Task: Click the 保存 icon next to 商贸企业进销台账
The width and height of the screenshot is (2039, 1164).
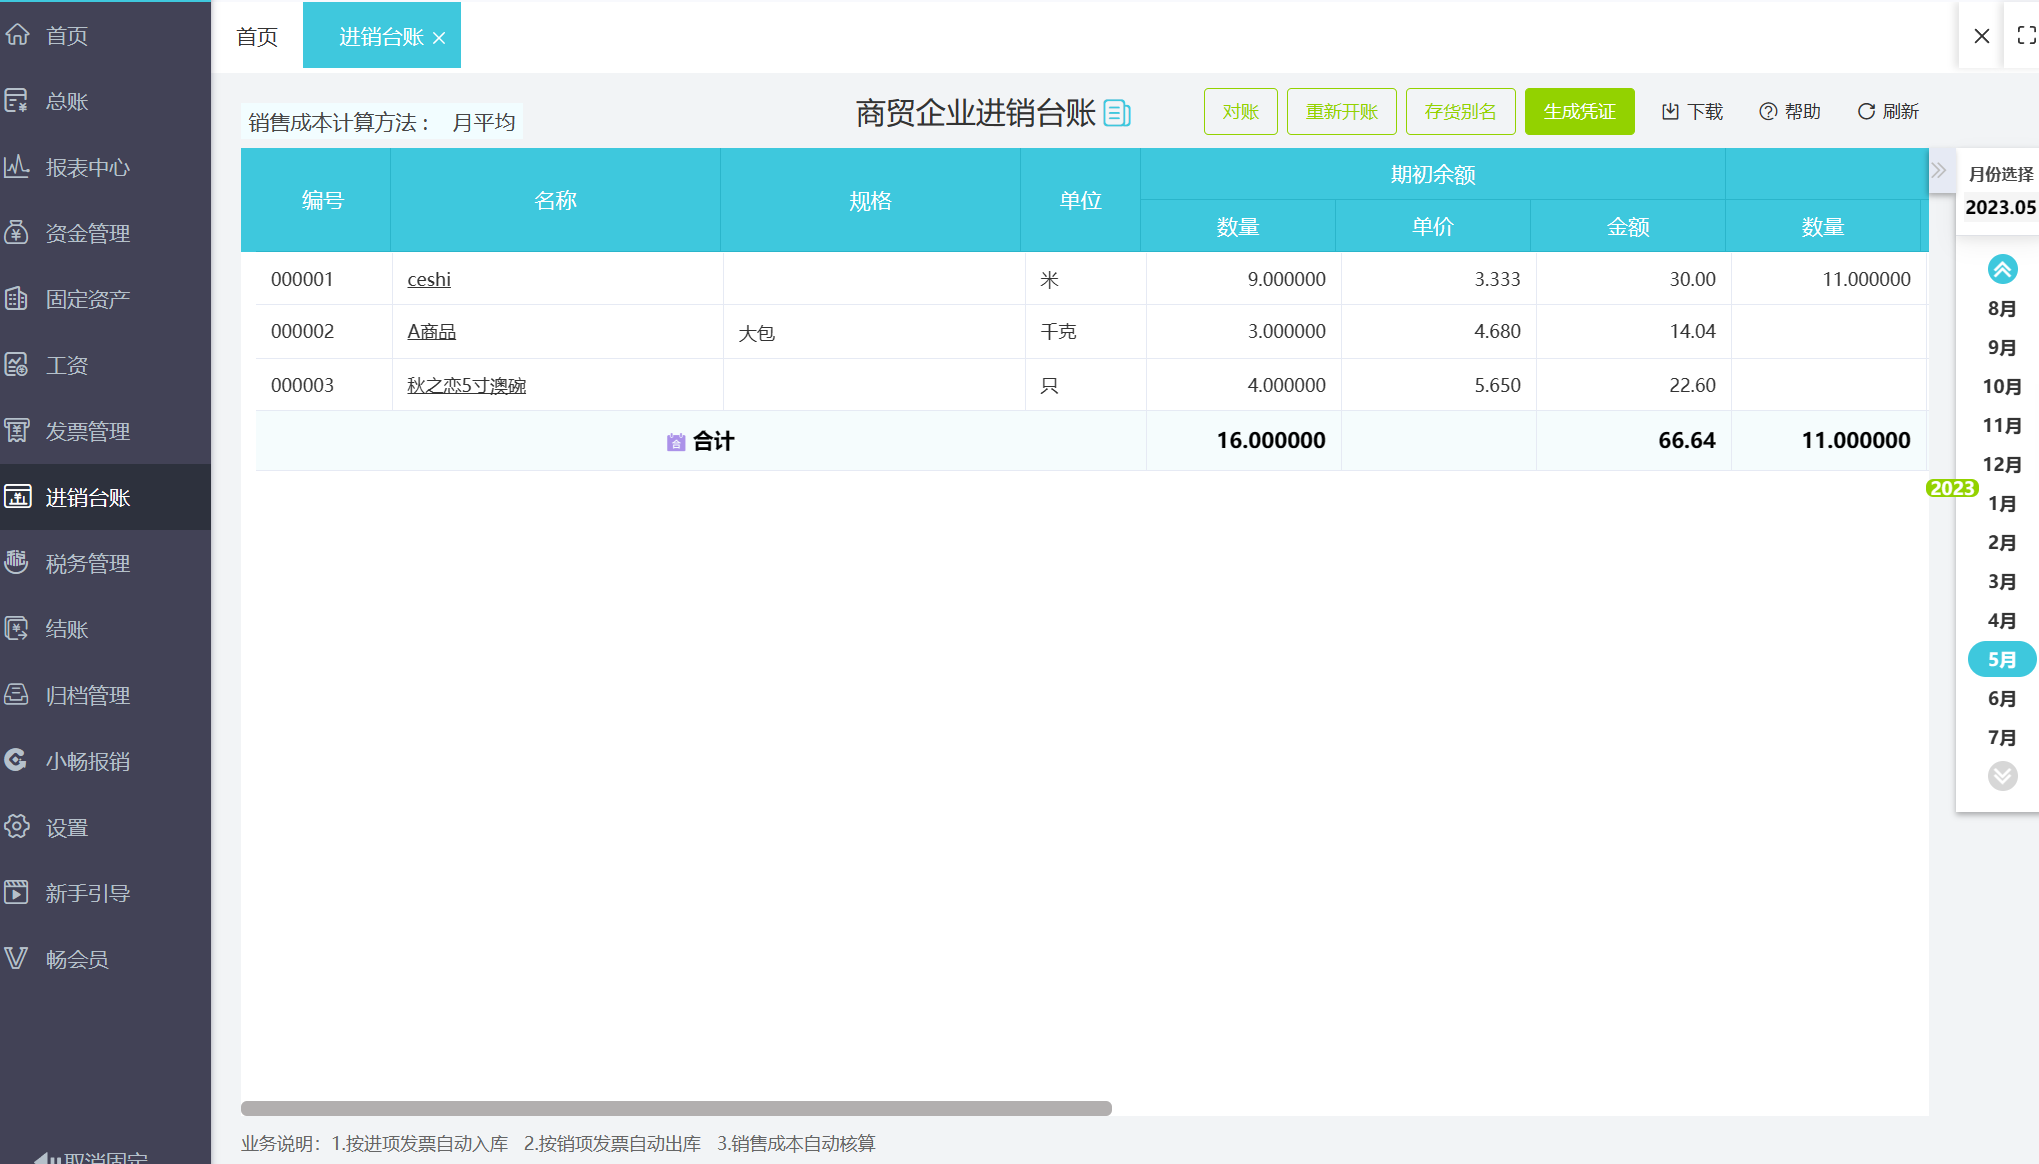Action: [x=1118, y=113]
